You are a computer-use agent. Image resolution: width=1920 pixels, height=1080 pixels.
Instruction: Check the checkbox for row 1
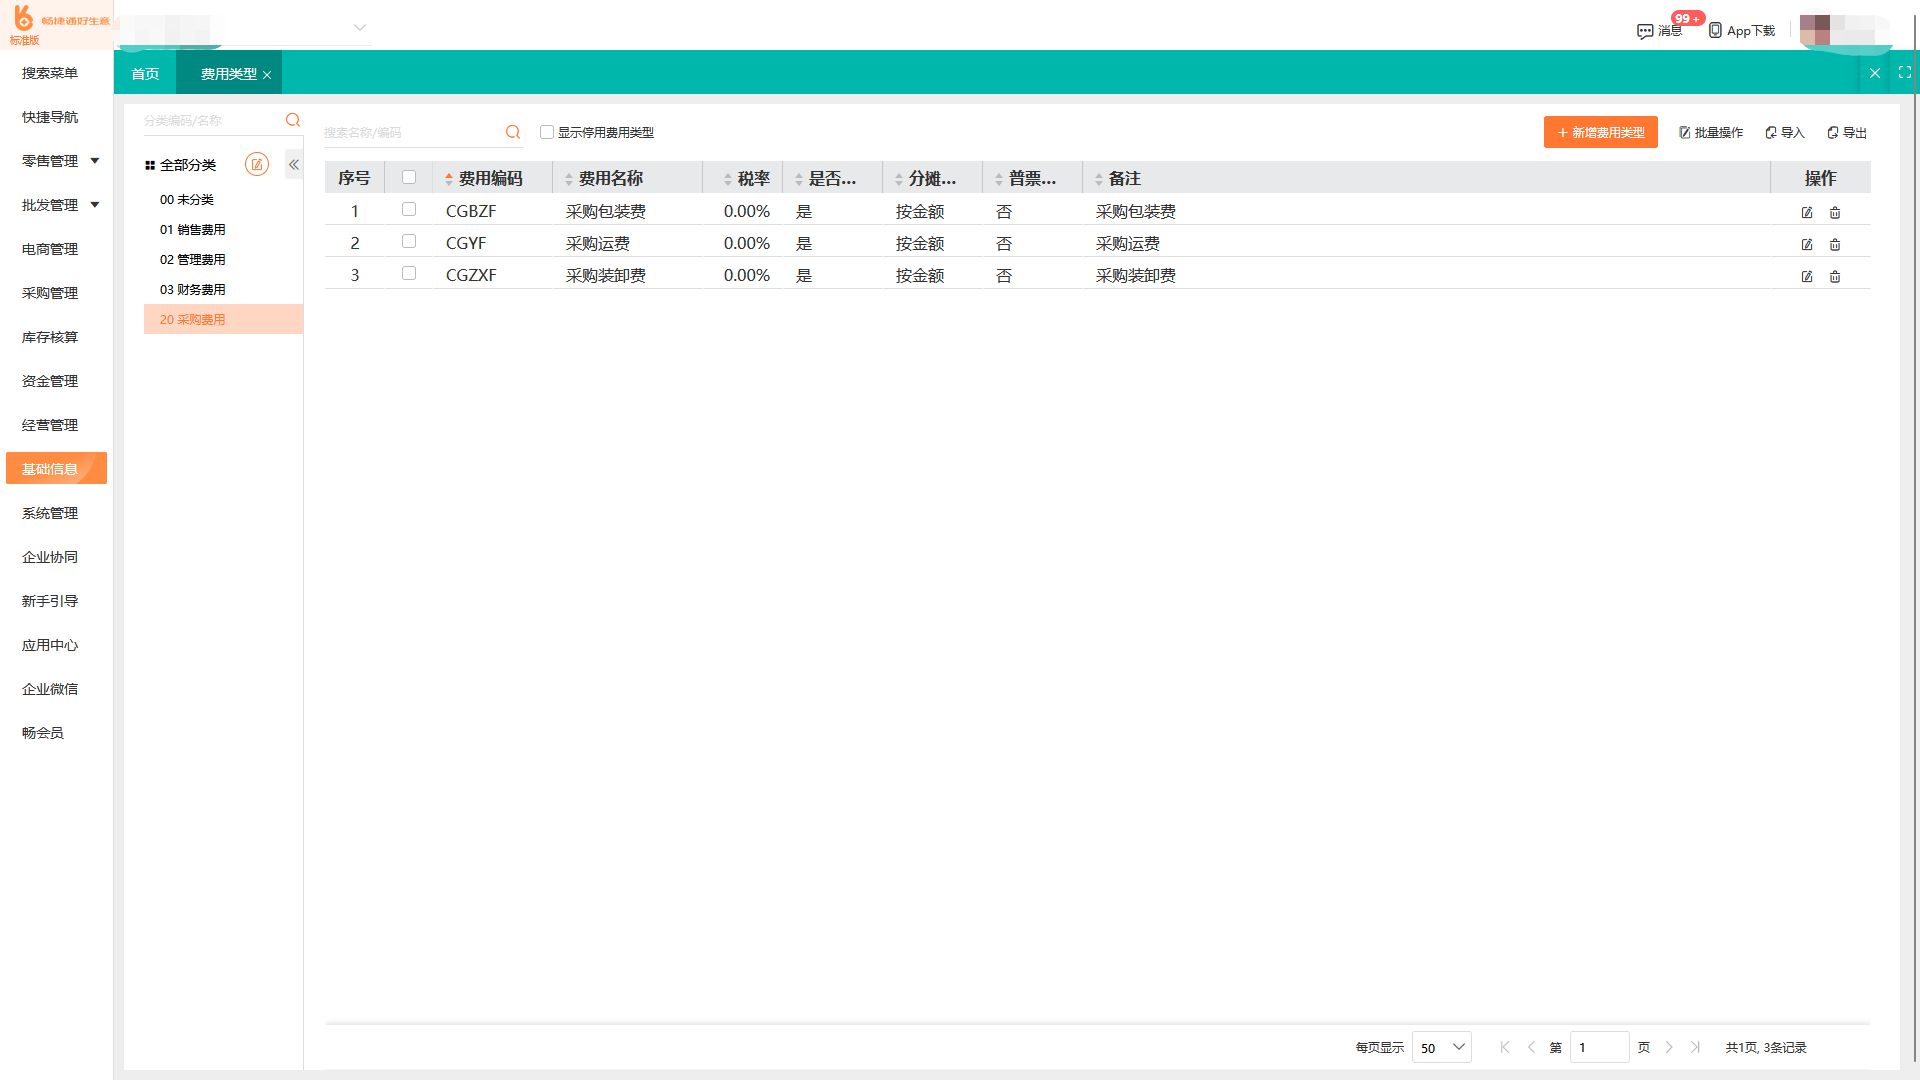pyautogui.click(x=407, y=210)
